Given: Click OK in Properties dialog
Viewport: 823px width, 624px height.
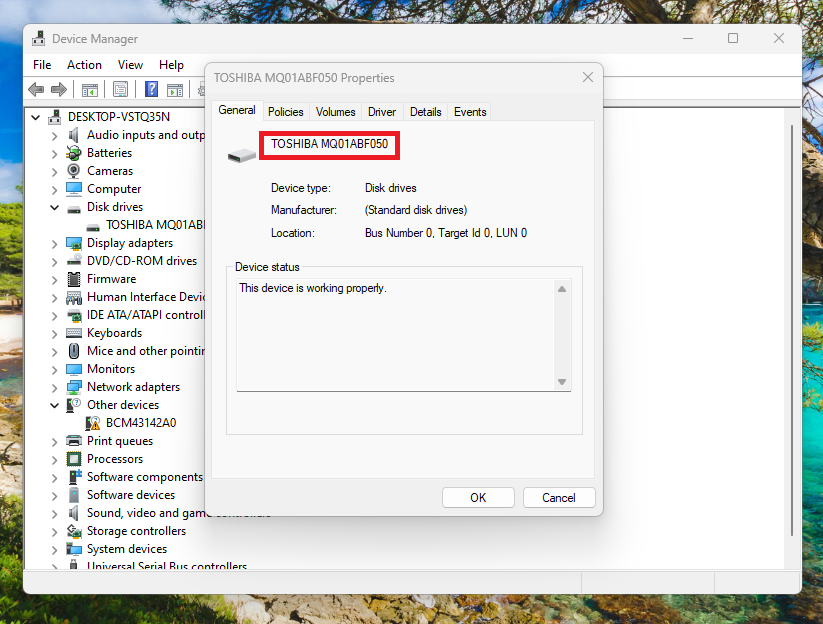Looking at the screenshot, I should [x=478, y=498].
